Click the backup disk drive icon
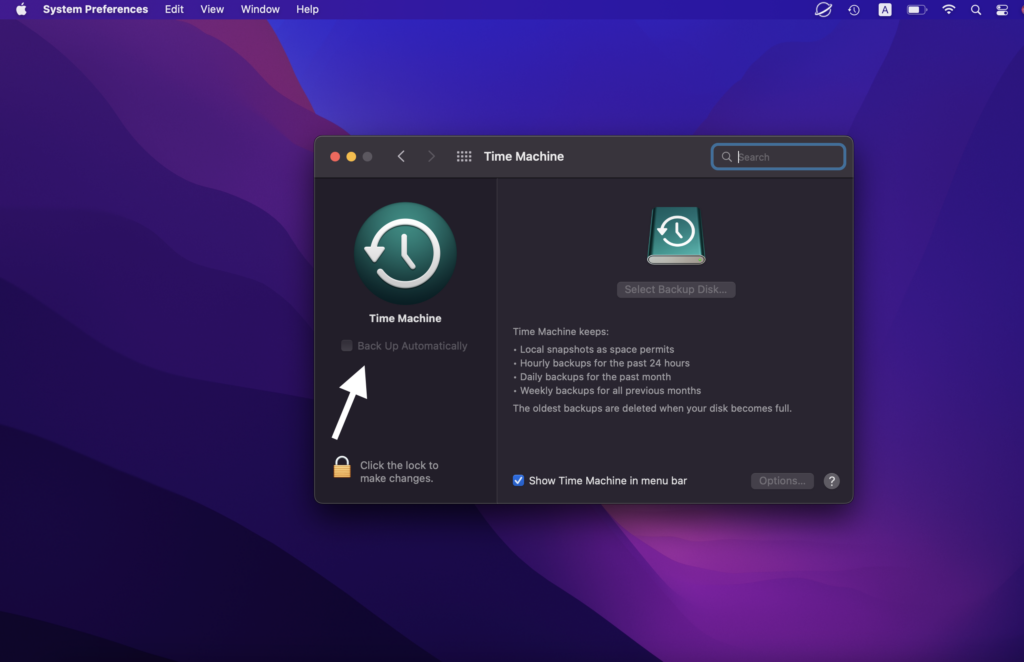Screen dimensions: 1024x662 coord(676,236)
